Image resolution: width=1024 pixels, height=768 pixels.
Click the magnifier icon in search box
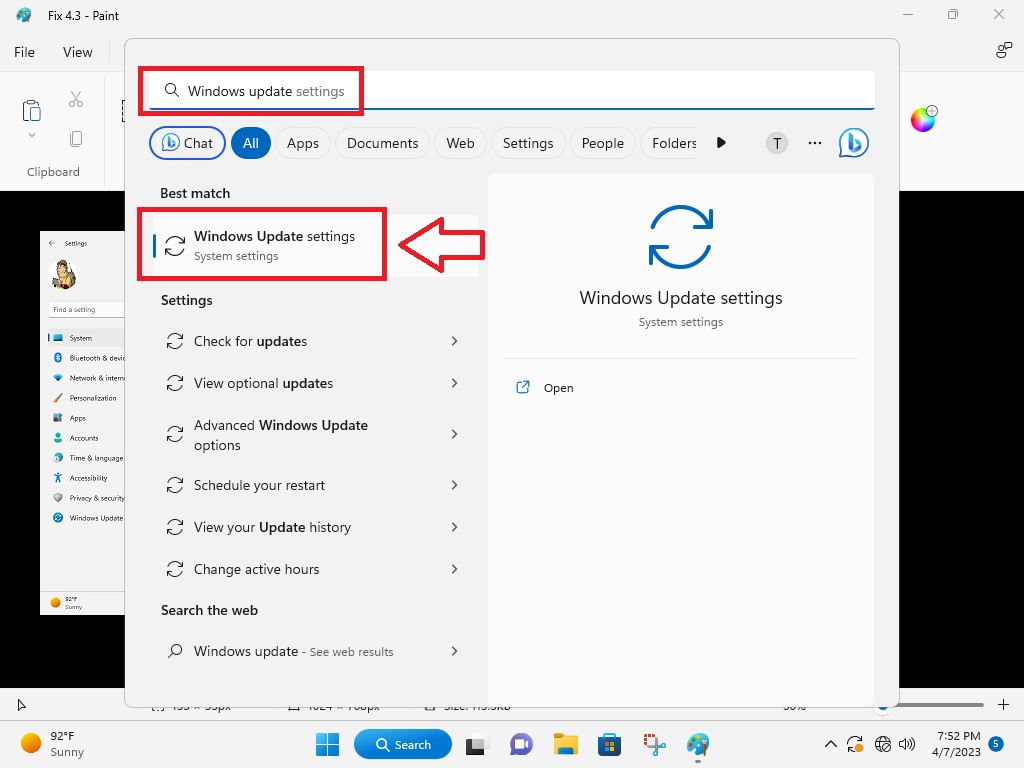[171, 90]
